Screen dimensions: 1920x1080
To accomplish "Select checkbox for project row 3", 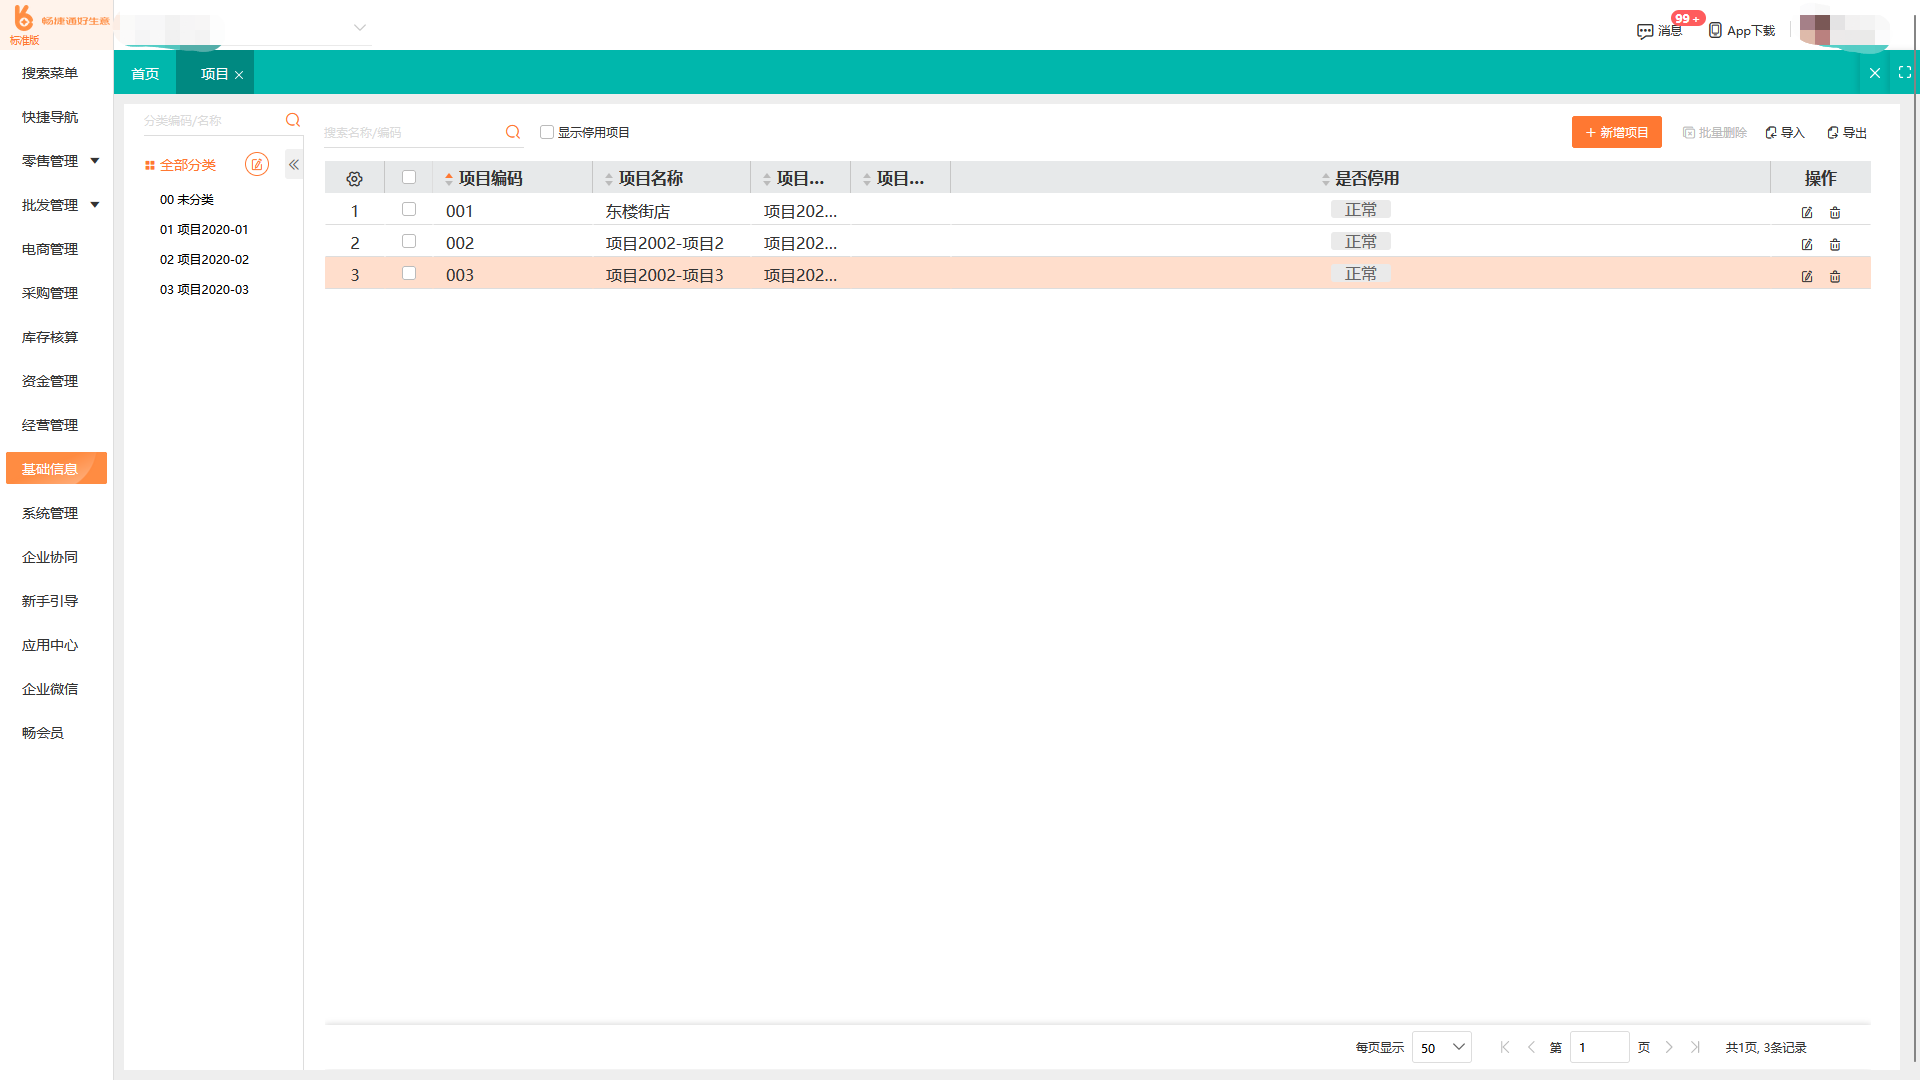I will [x=409, y=273].
